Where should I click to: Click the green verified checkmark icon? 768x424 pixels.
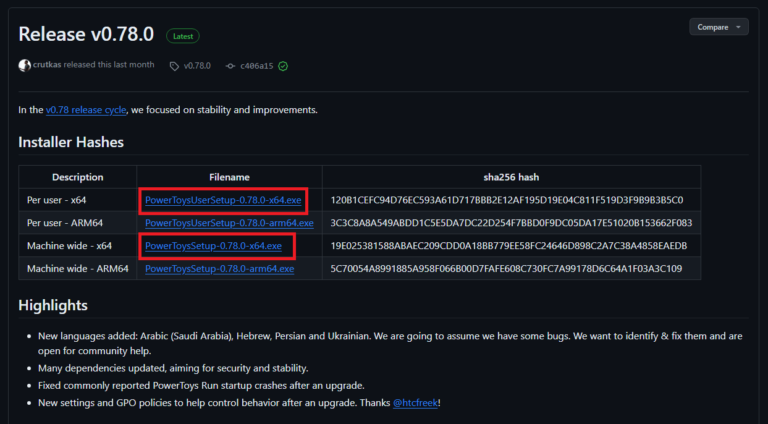(x=283, y=66)
